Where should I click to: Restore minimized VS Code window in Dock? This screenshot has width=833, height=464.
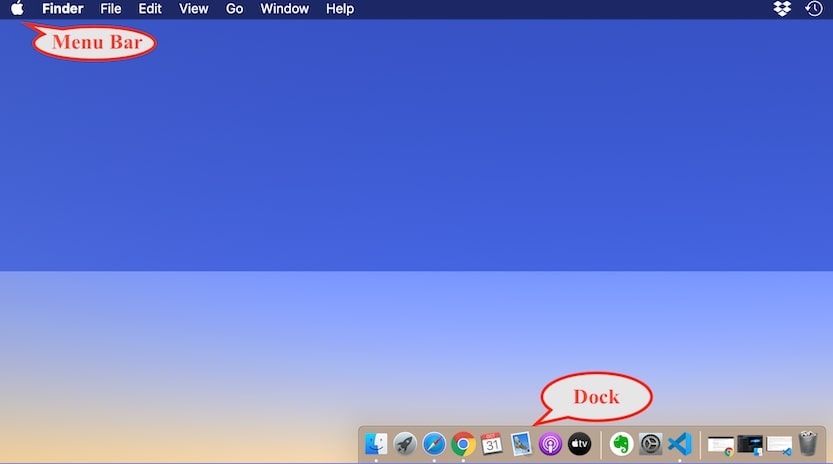(x=779, y=446)
